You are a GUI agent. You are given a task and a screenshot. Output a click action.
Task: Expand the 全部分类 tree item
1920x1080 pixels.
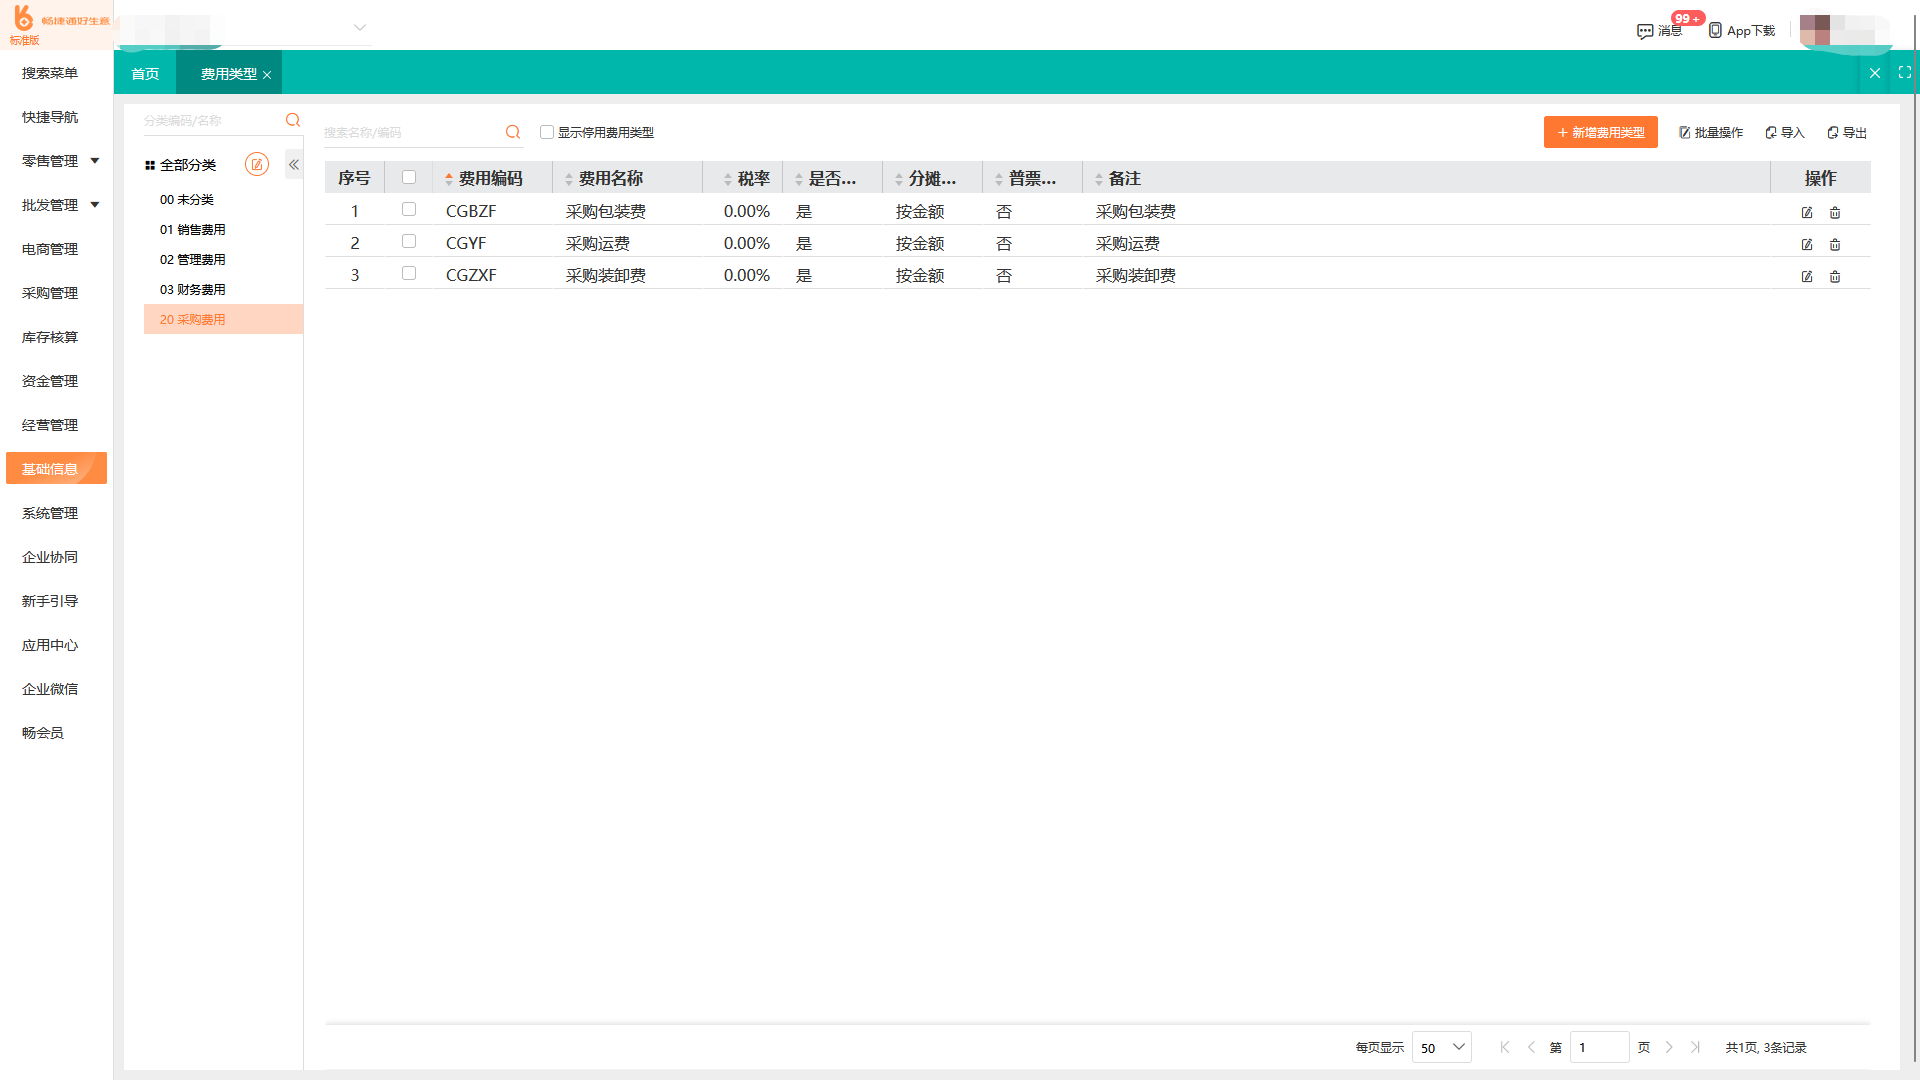coord(149,164)
